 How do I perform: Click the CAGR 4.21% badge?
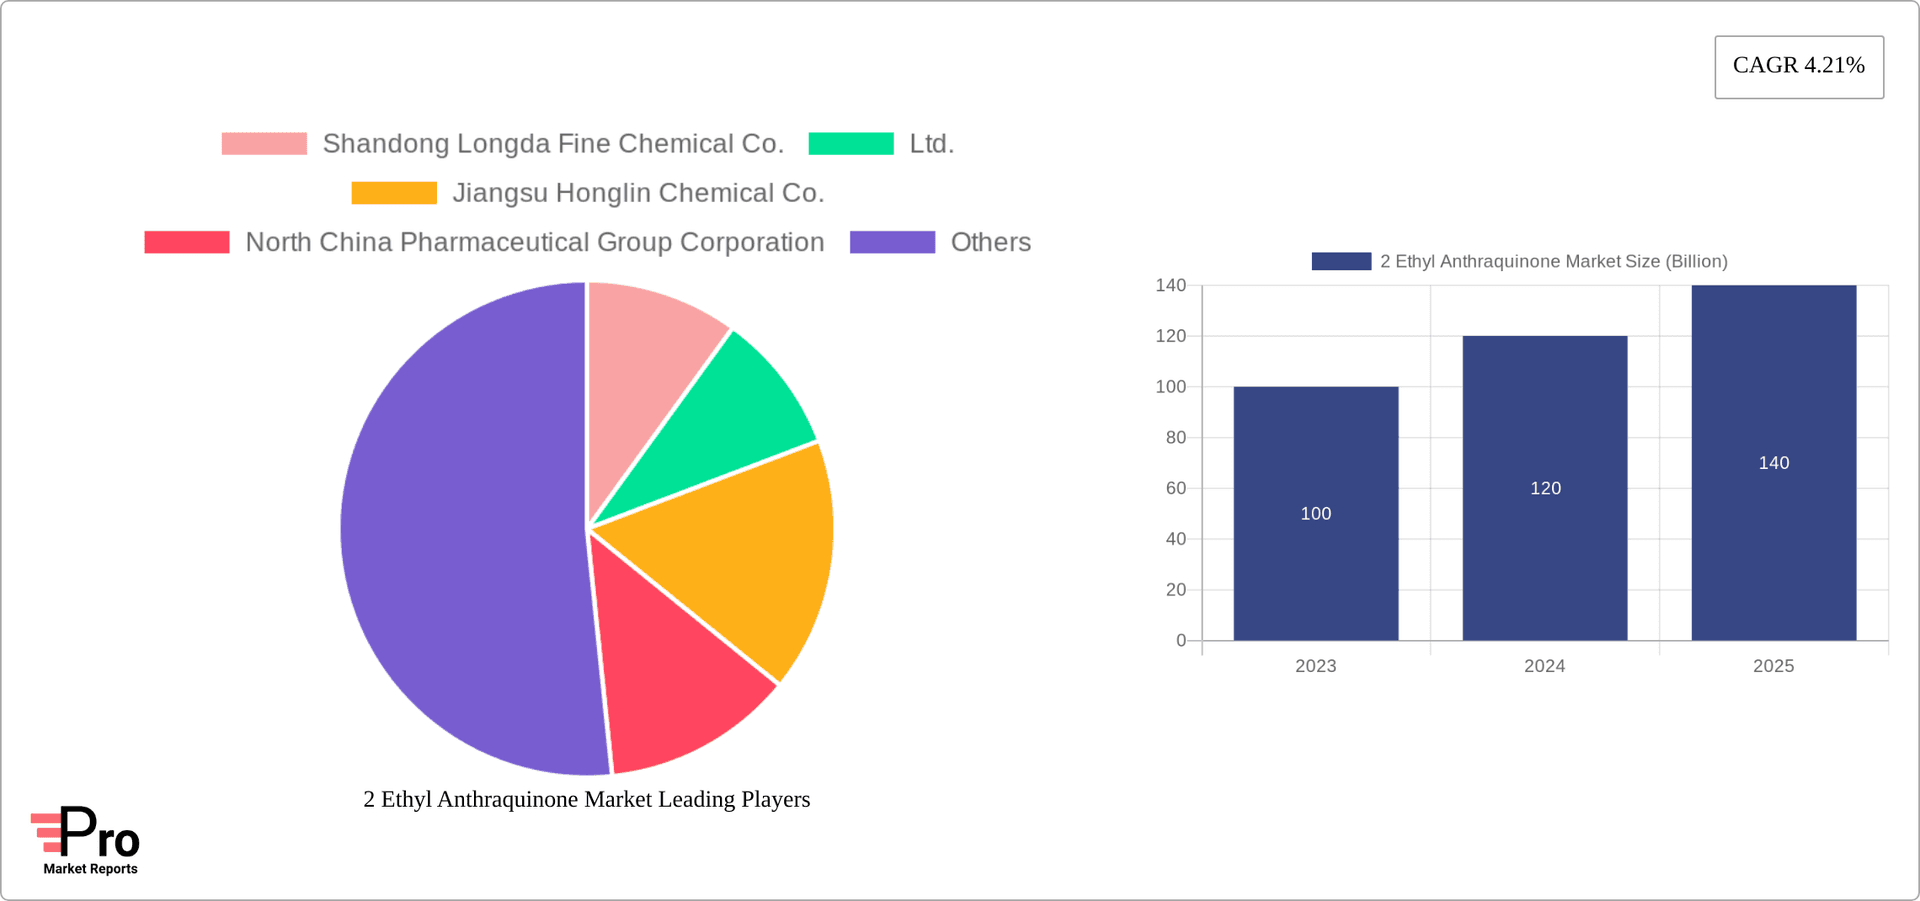(x=1798, y=66)
